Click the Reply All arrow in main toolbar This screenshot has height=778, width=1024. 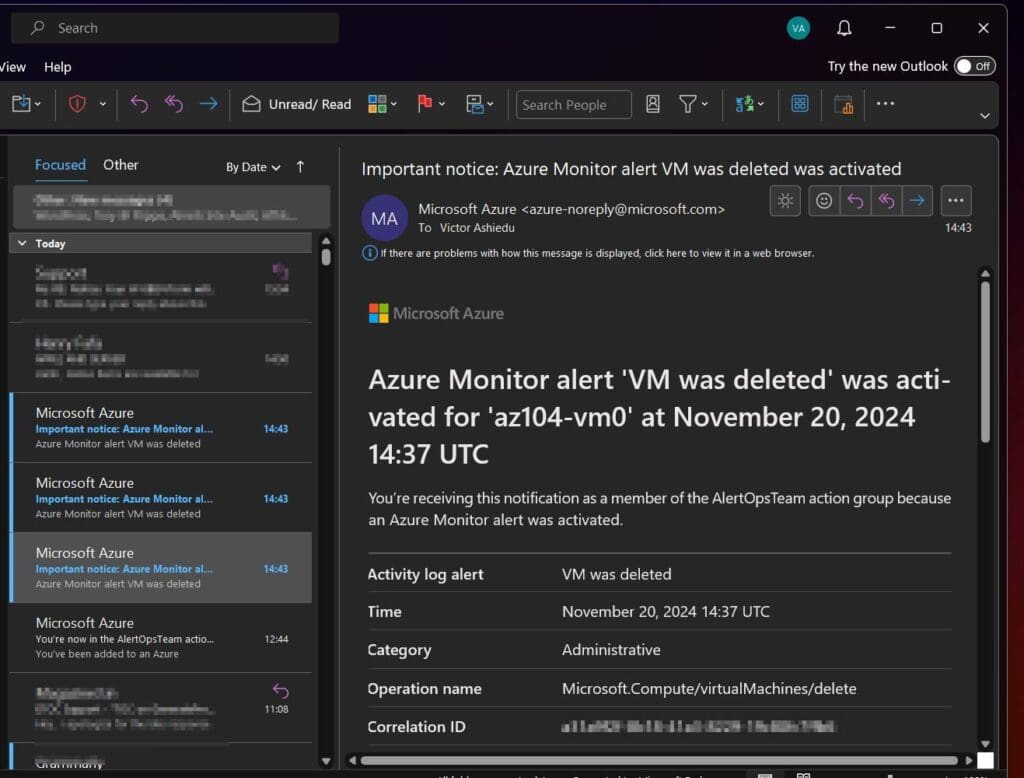pyautogui.click(x=174, y=104)
